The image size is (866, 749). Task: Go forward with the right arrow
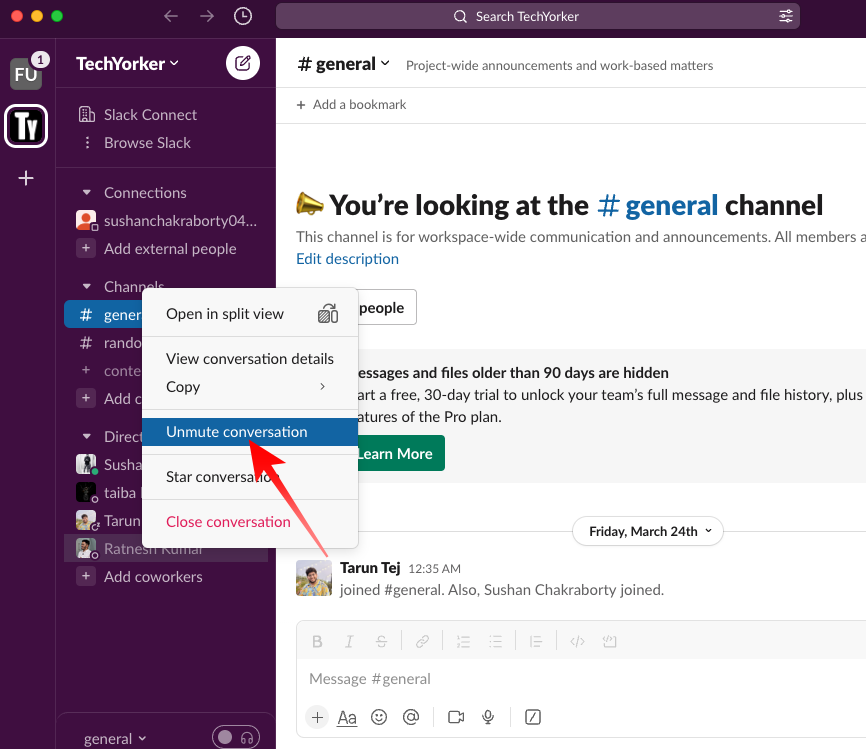(x=207, y=17)
